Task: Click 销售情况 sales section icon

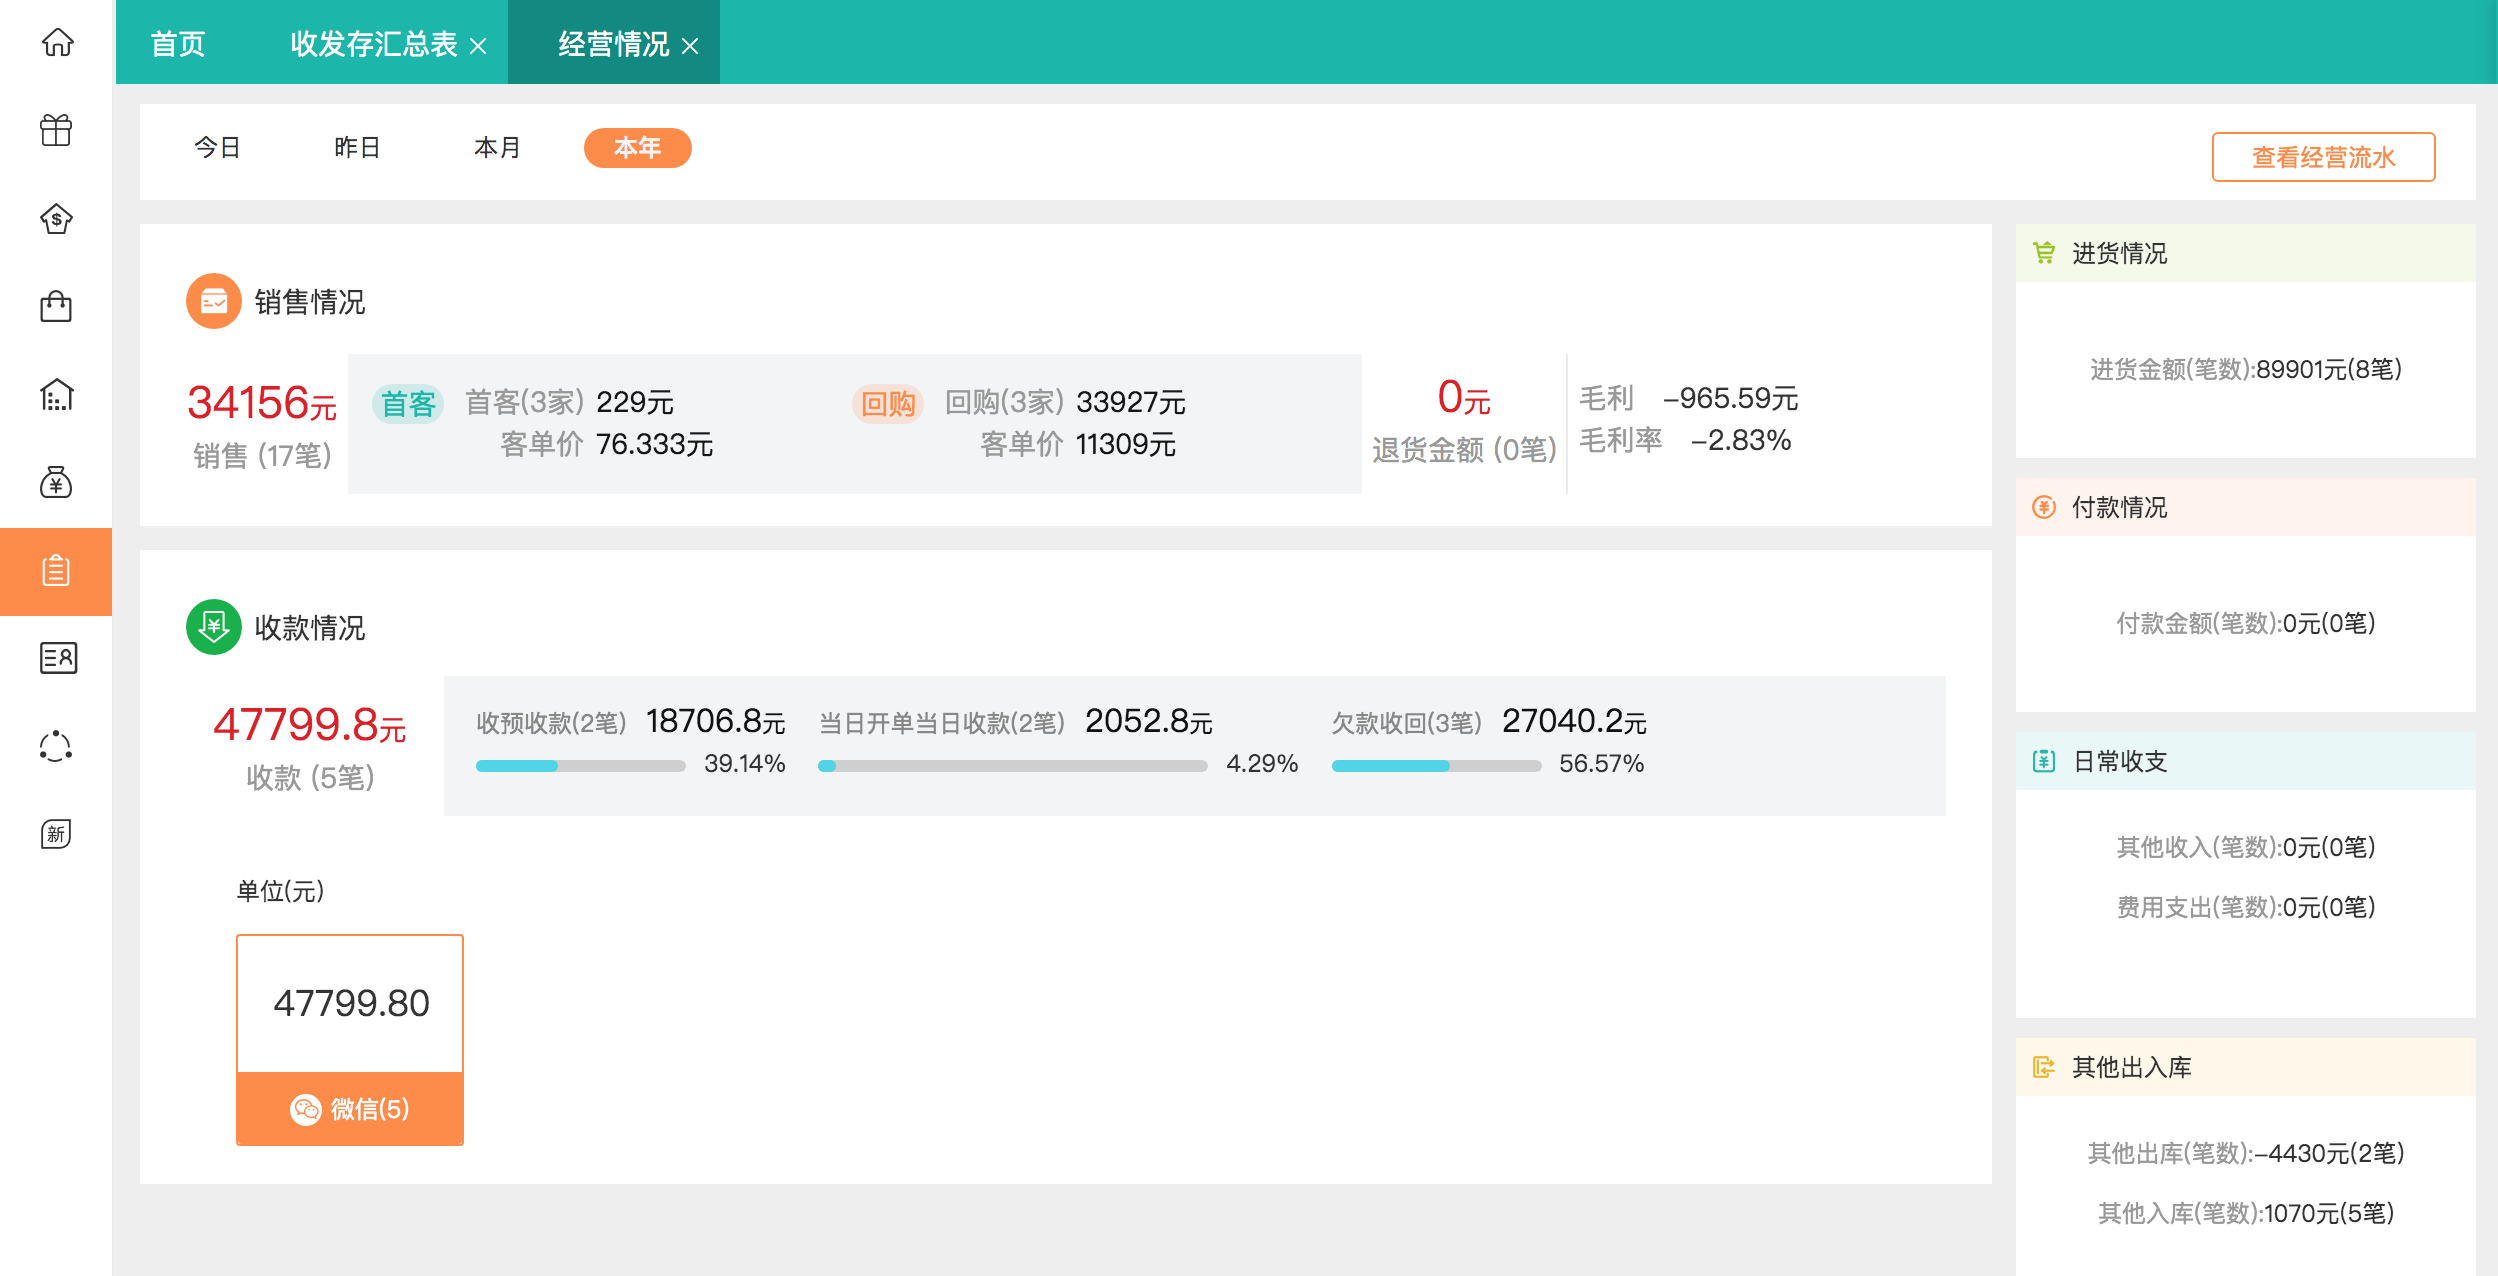Action: point(213,299)
